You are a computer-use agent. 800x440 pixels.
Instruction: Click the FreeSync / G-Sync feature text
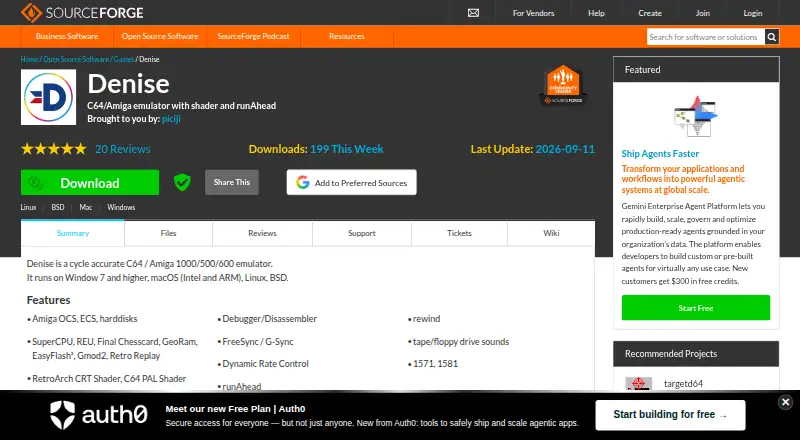point(258,341)
